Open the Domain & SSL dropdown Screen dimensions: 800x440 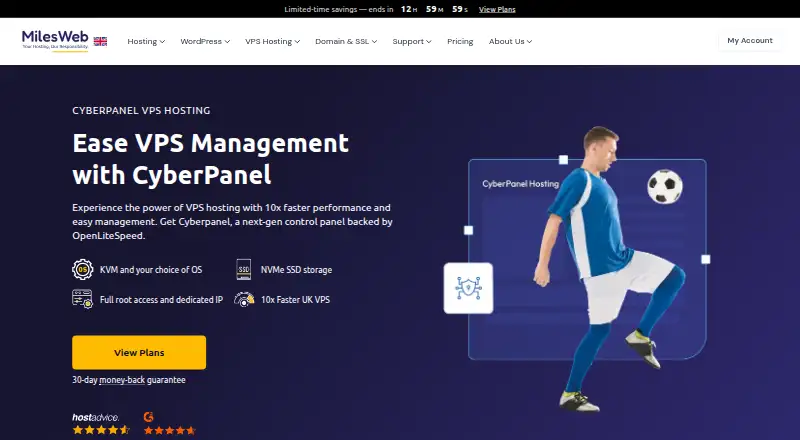click(346, 41)
